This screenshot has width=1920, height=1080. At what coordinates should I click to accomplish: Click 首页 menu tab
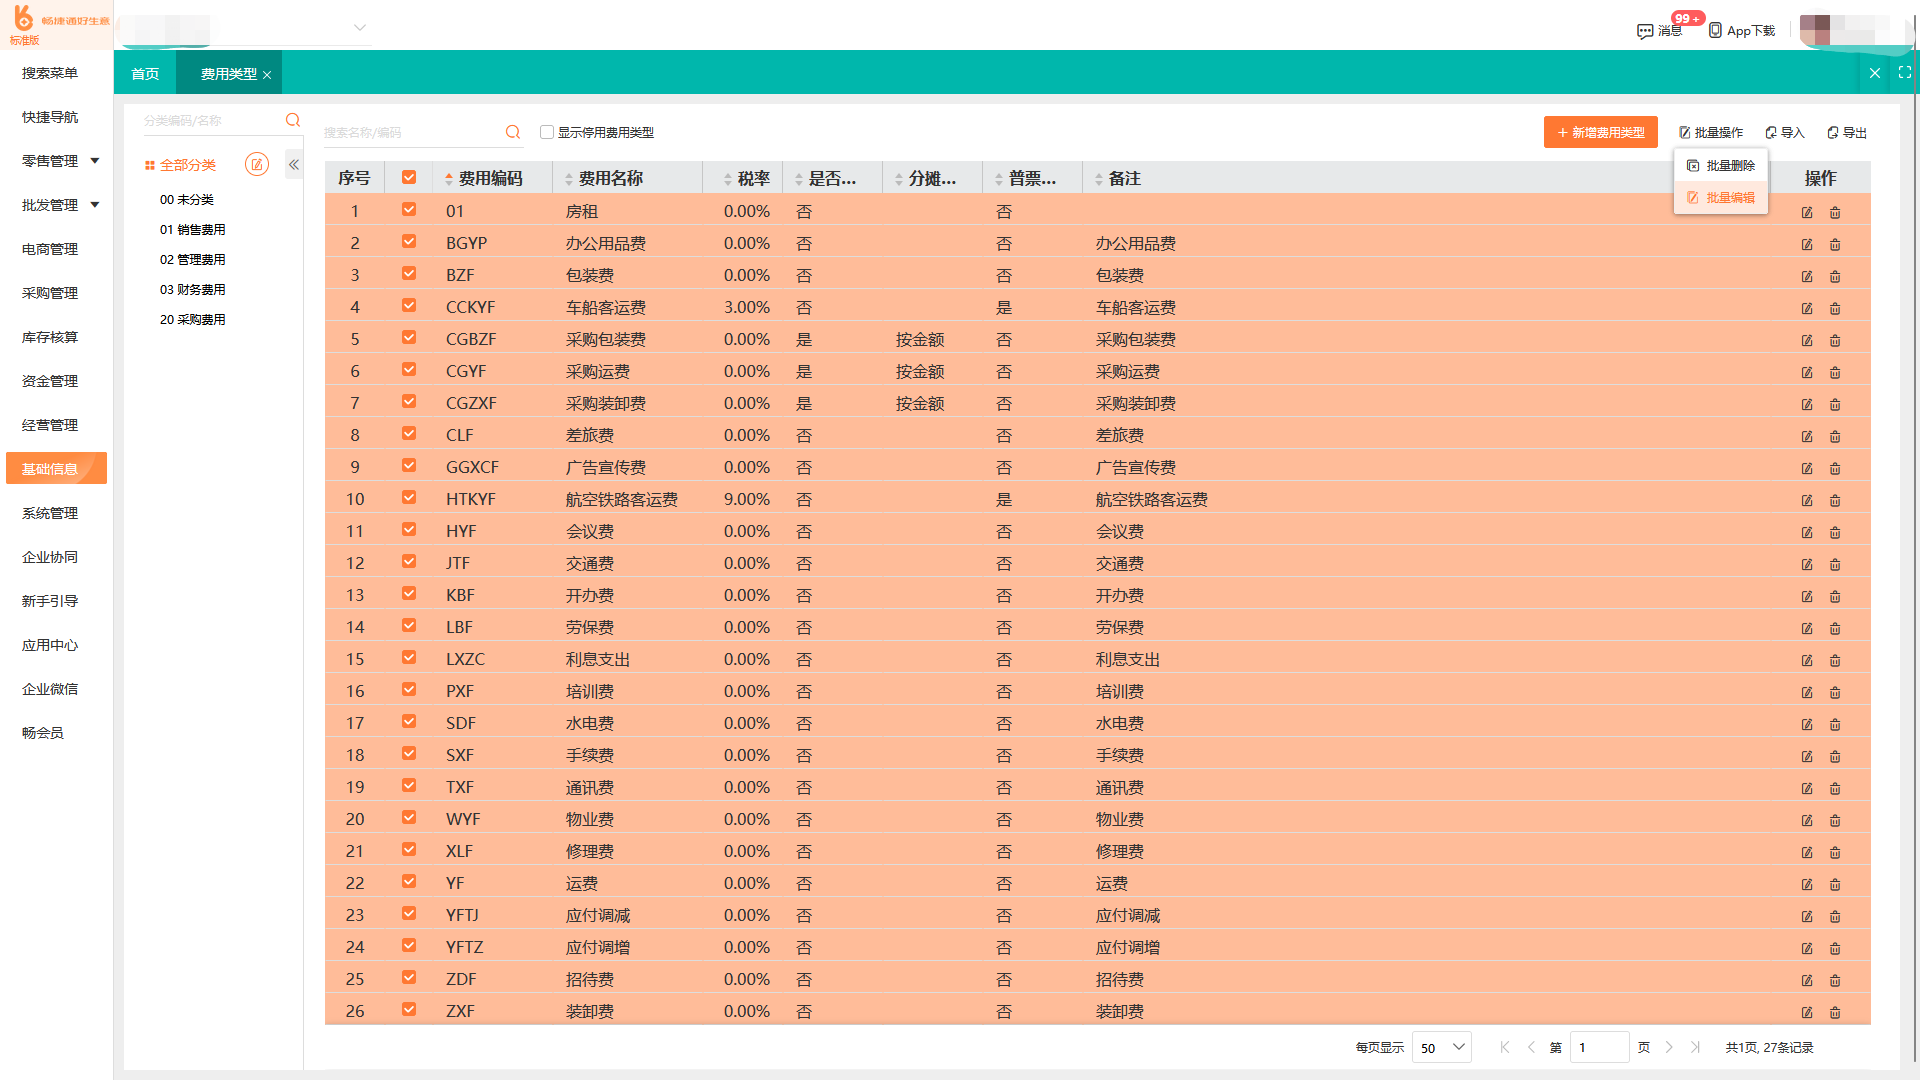coord(144,73)
